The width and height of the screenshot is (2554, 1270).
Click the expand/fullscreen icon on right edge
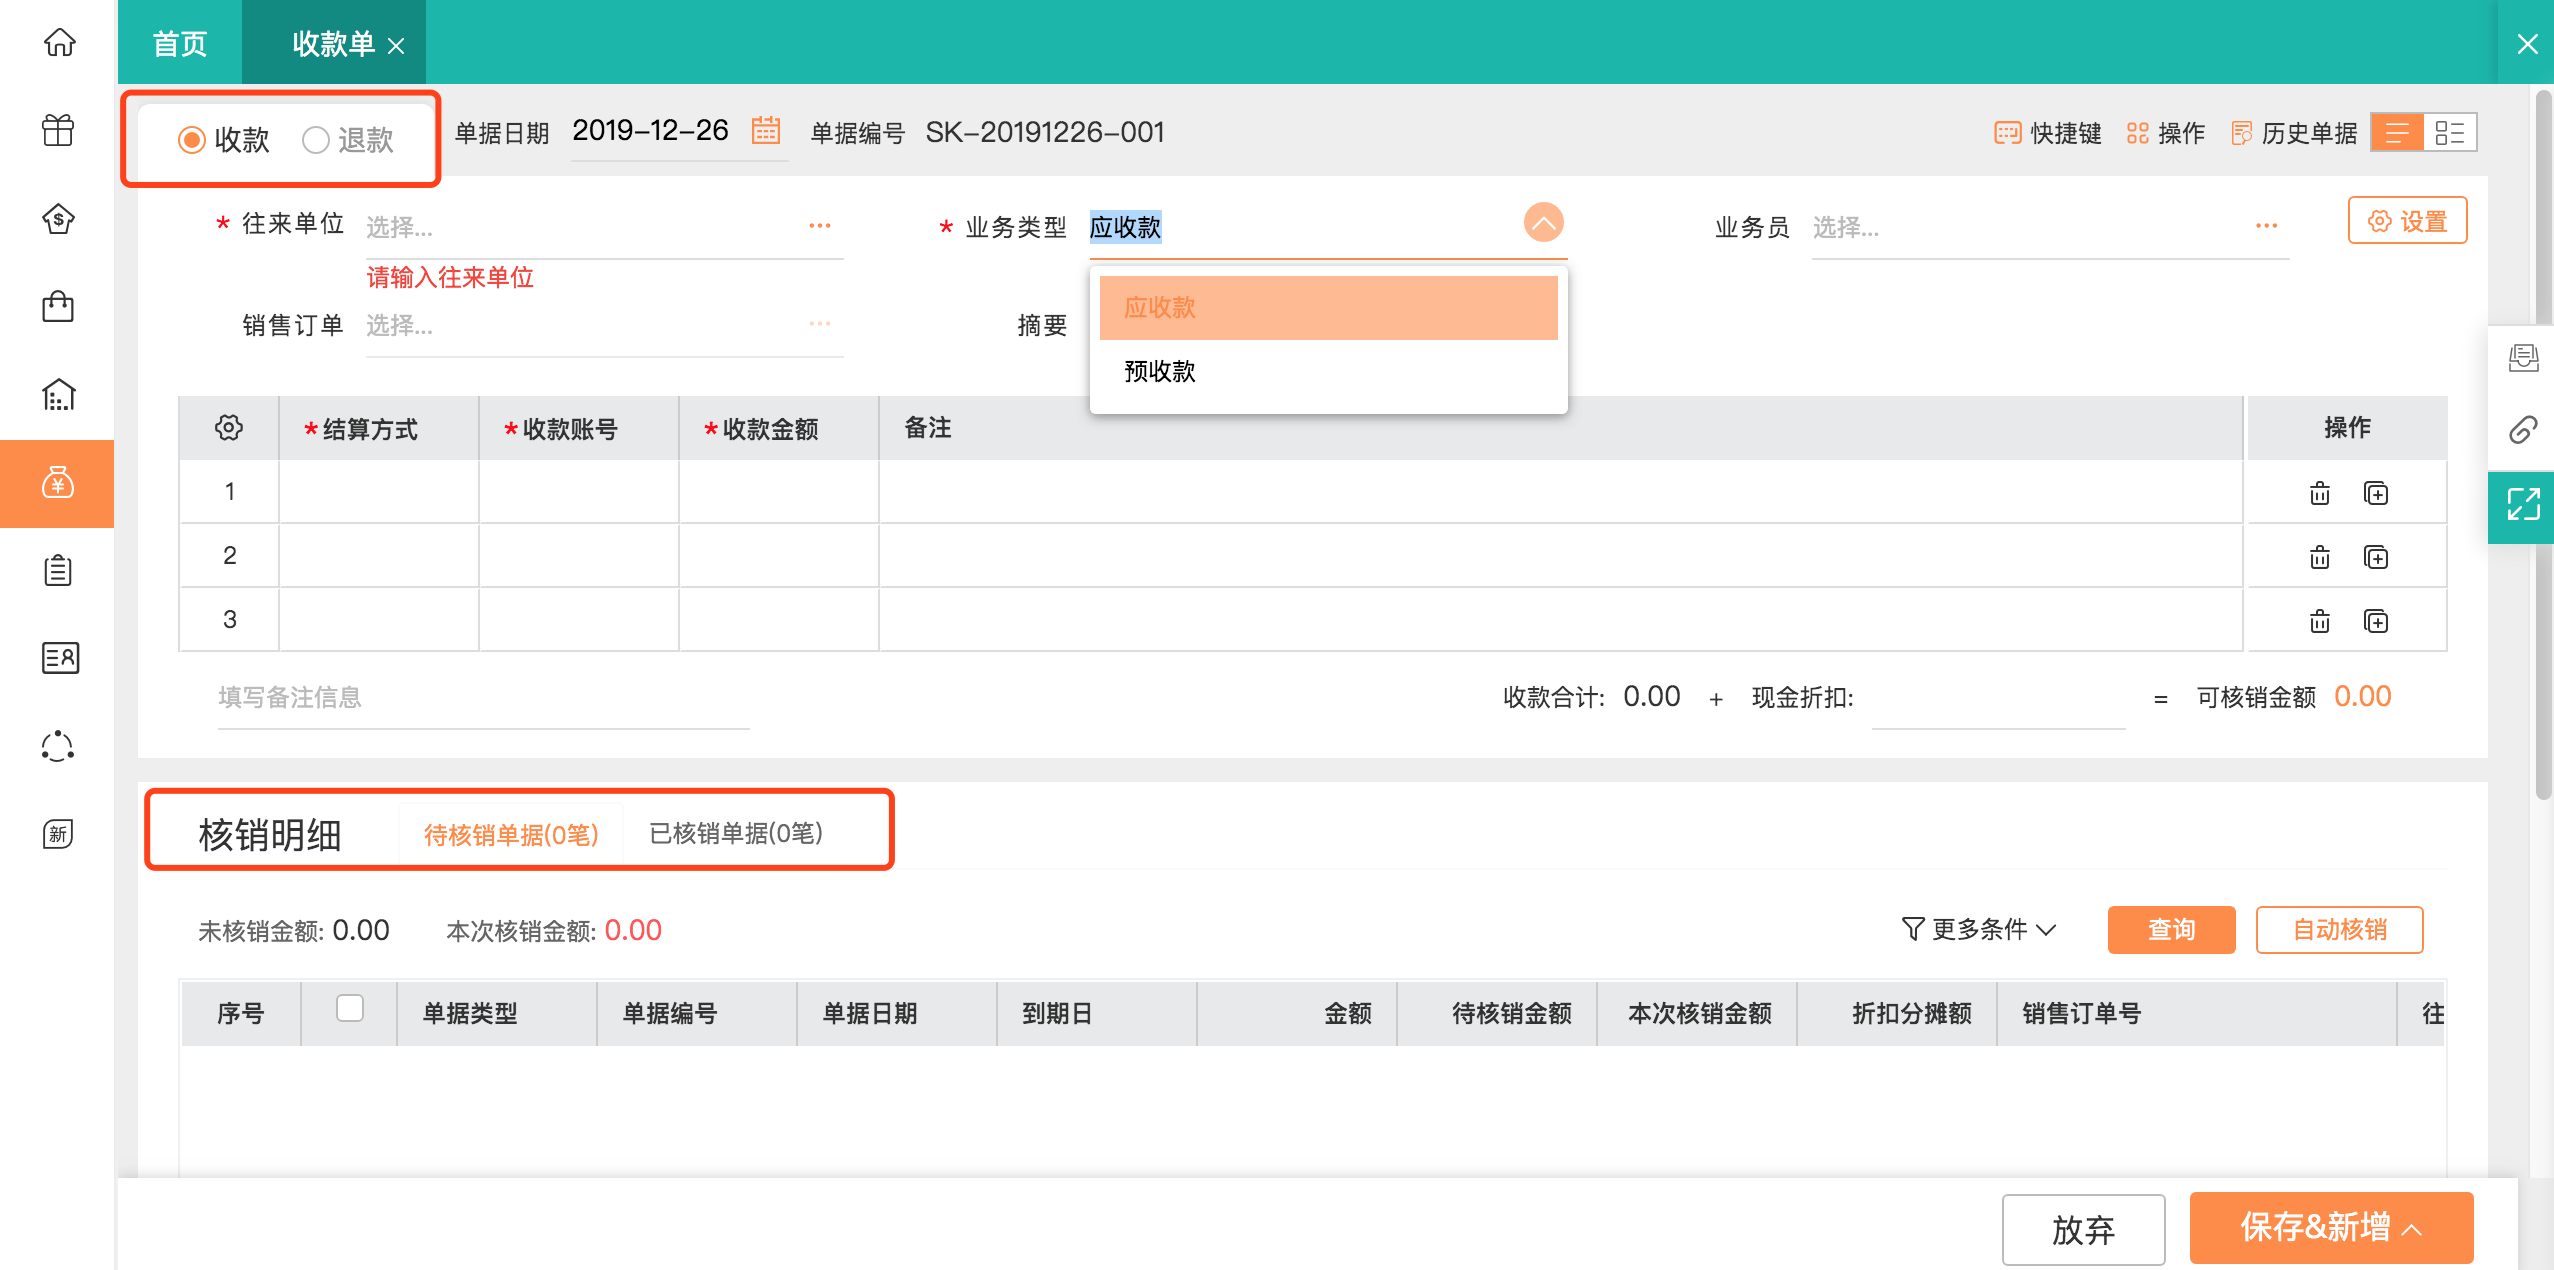coord(2523,505)
